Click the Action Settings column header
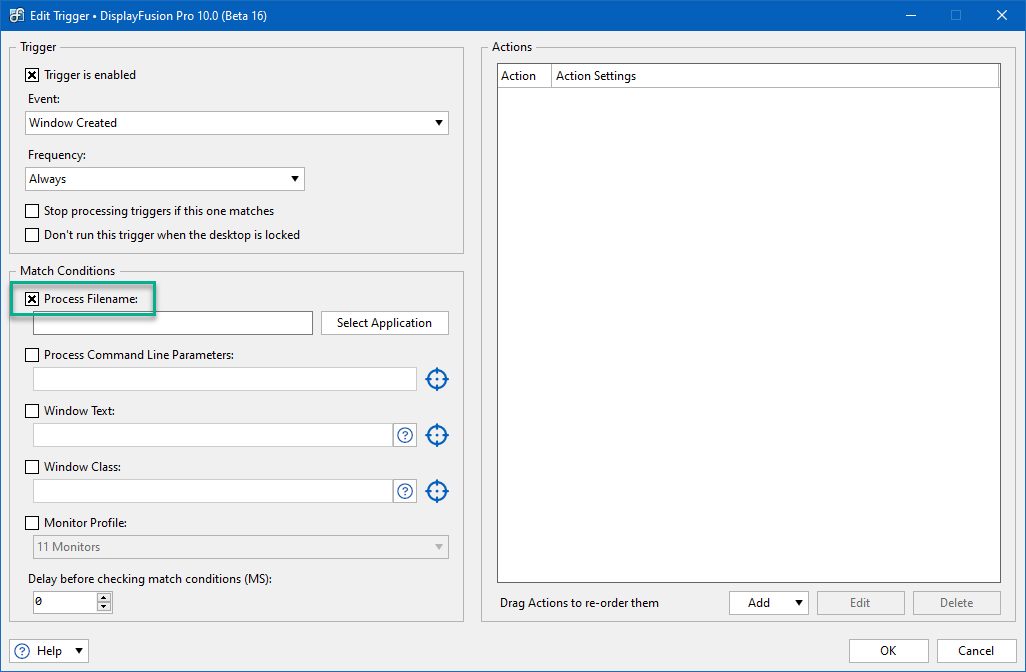 (x=596, y=76)
